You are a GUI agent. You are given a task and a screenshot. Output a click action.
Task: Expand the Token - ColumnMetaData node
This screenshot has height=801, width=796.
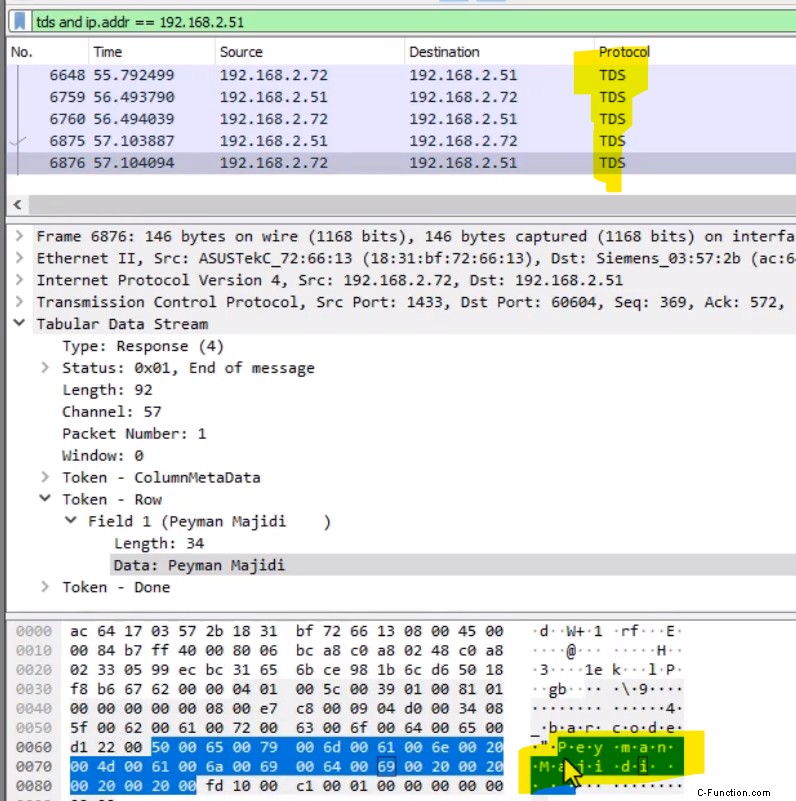coord(45,478)
